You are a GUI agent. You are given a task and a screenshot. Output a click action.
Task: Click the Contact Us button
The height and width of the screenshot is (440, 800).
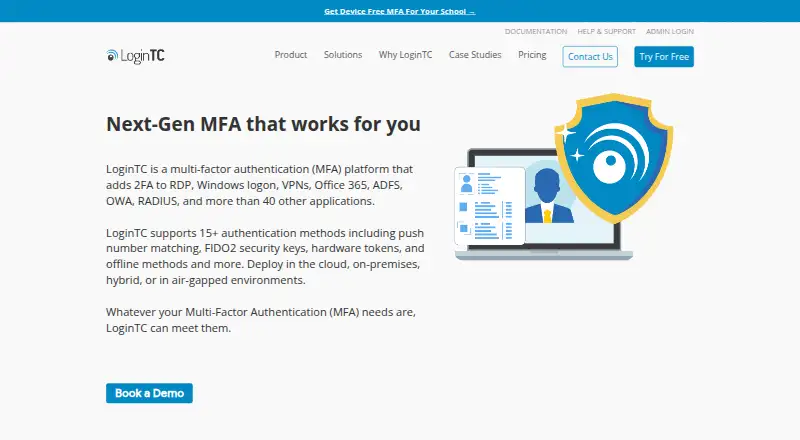pyautogui.click(x=590, y=57)
